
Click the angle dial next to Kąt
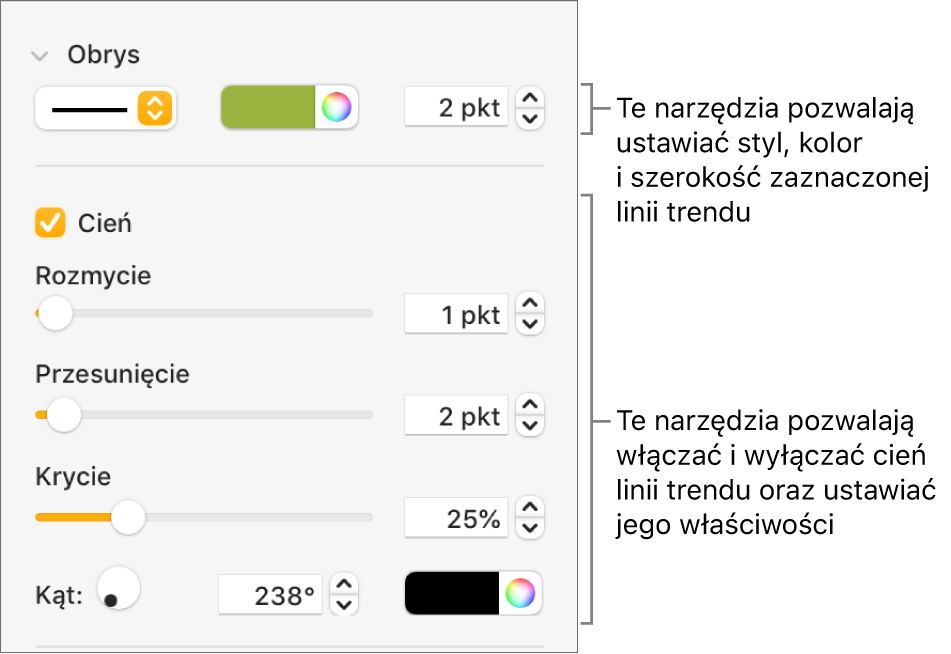118,589
